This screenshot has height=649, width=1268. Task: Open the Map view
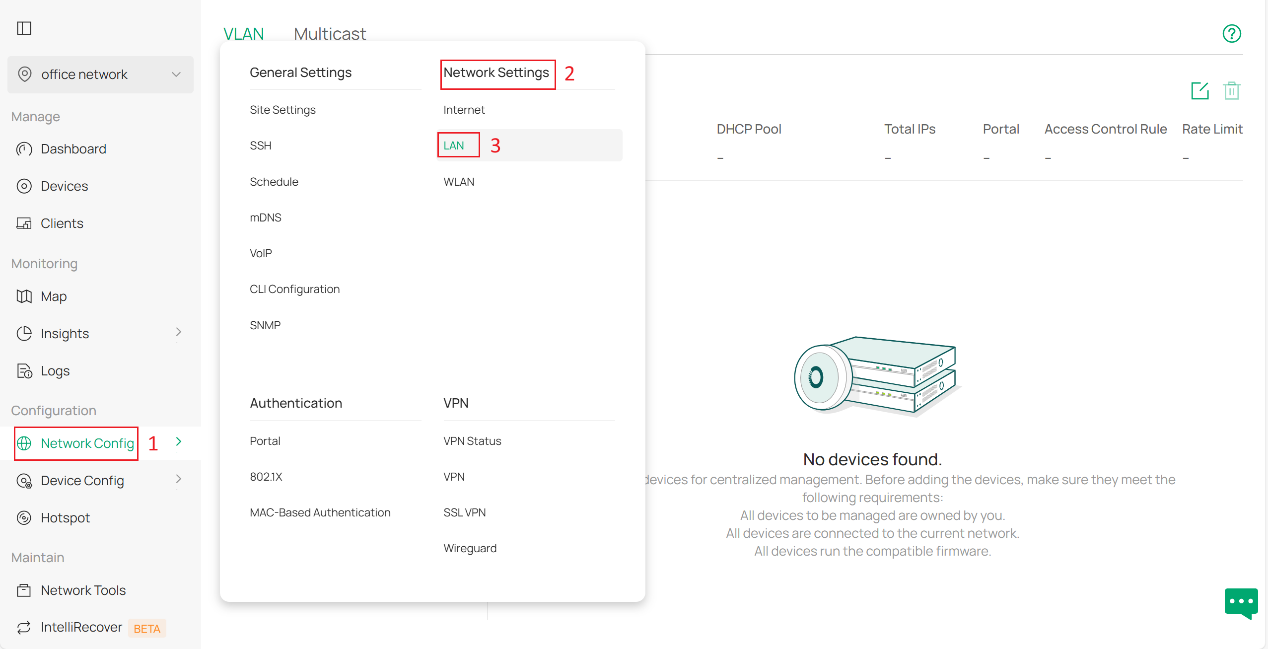53,296
